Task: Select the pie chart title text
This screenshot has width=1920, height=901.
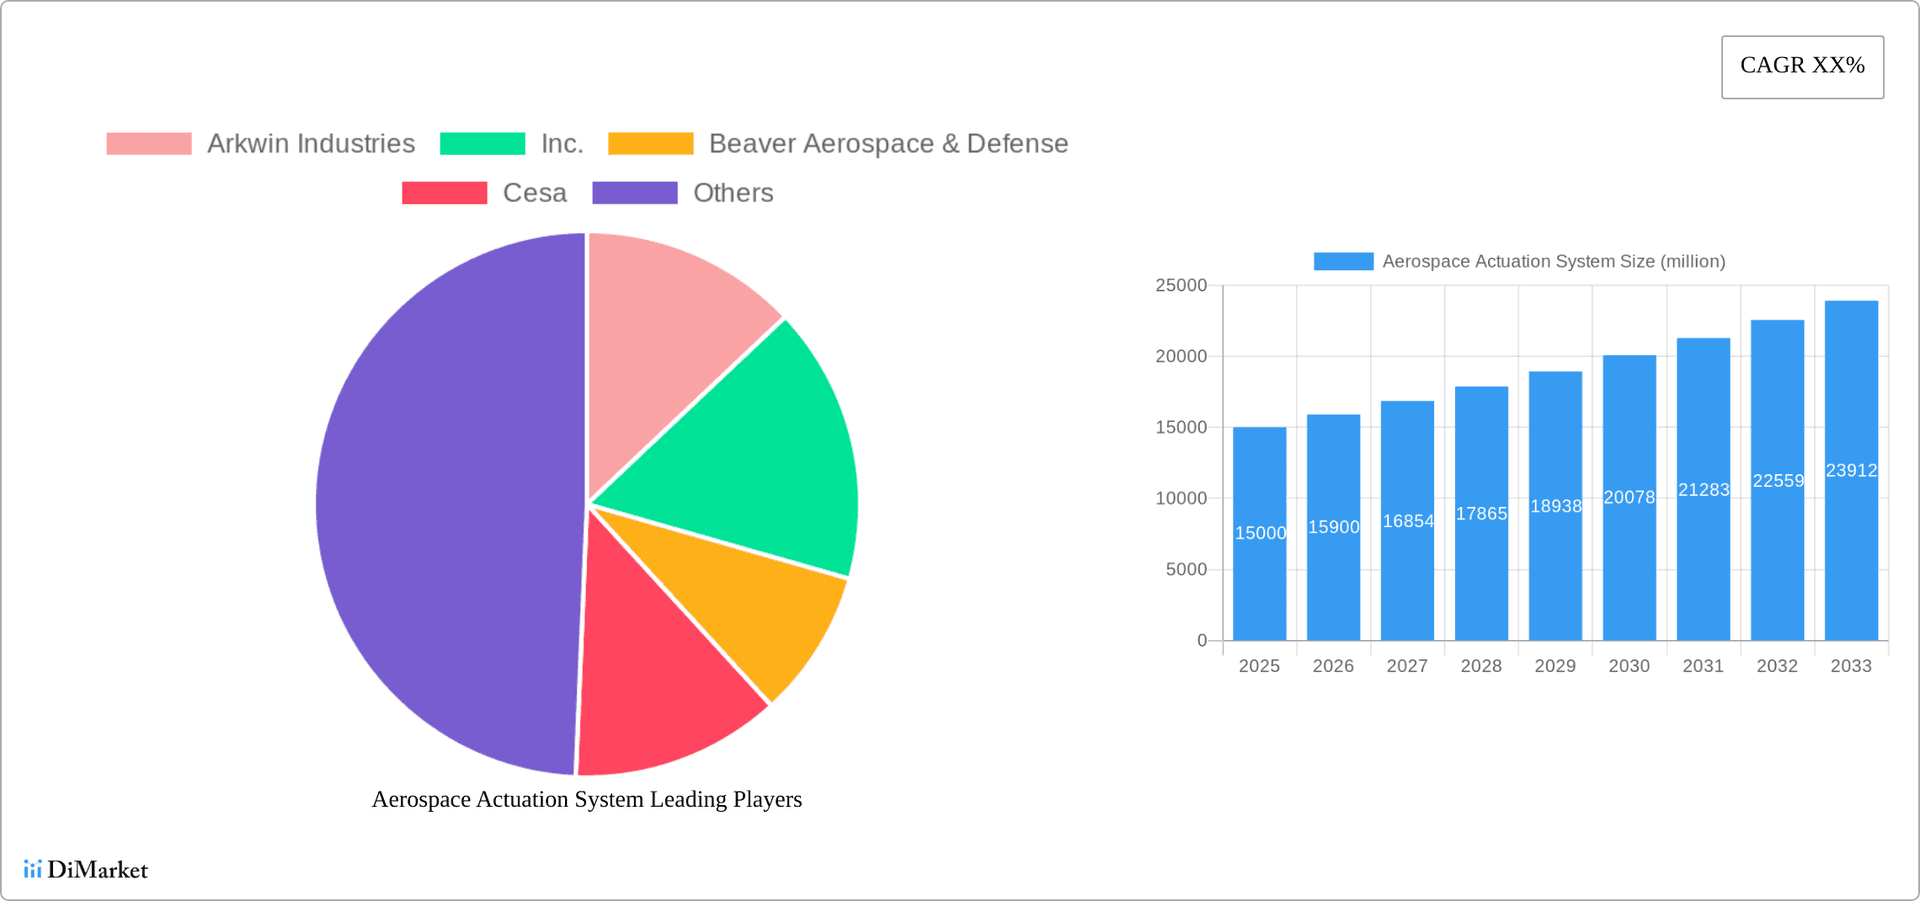Action: pos(587,799)
